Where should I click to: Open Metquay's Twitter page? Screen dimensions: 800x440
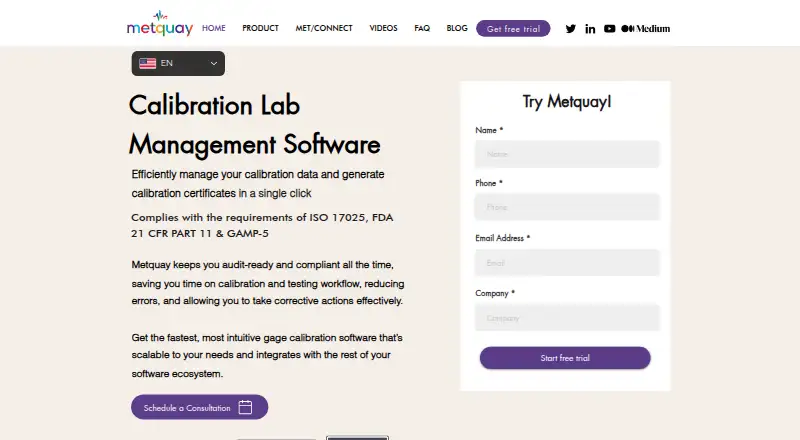(570, 29)
